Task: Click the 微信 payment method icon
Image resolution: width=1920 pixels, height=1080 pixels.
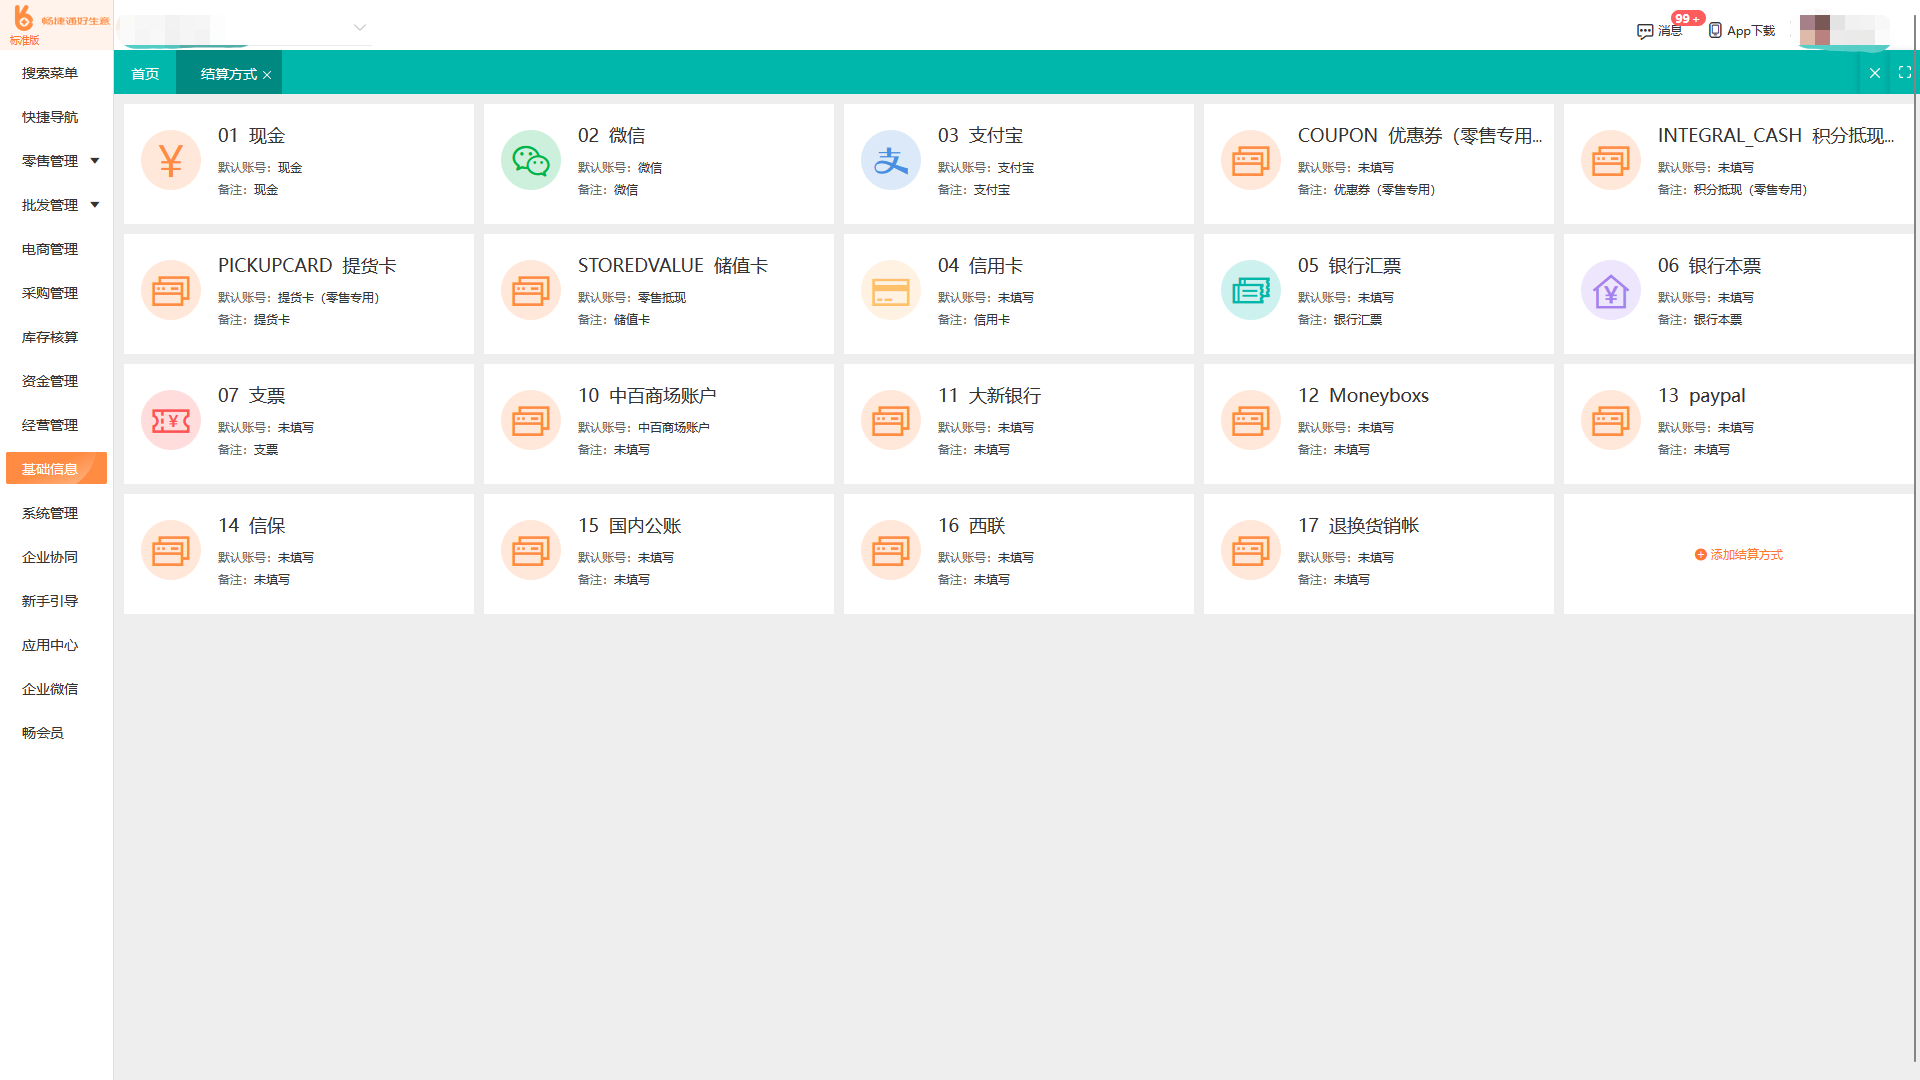Action: pyautogui.click(x=530, y=158)
